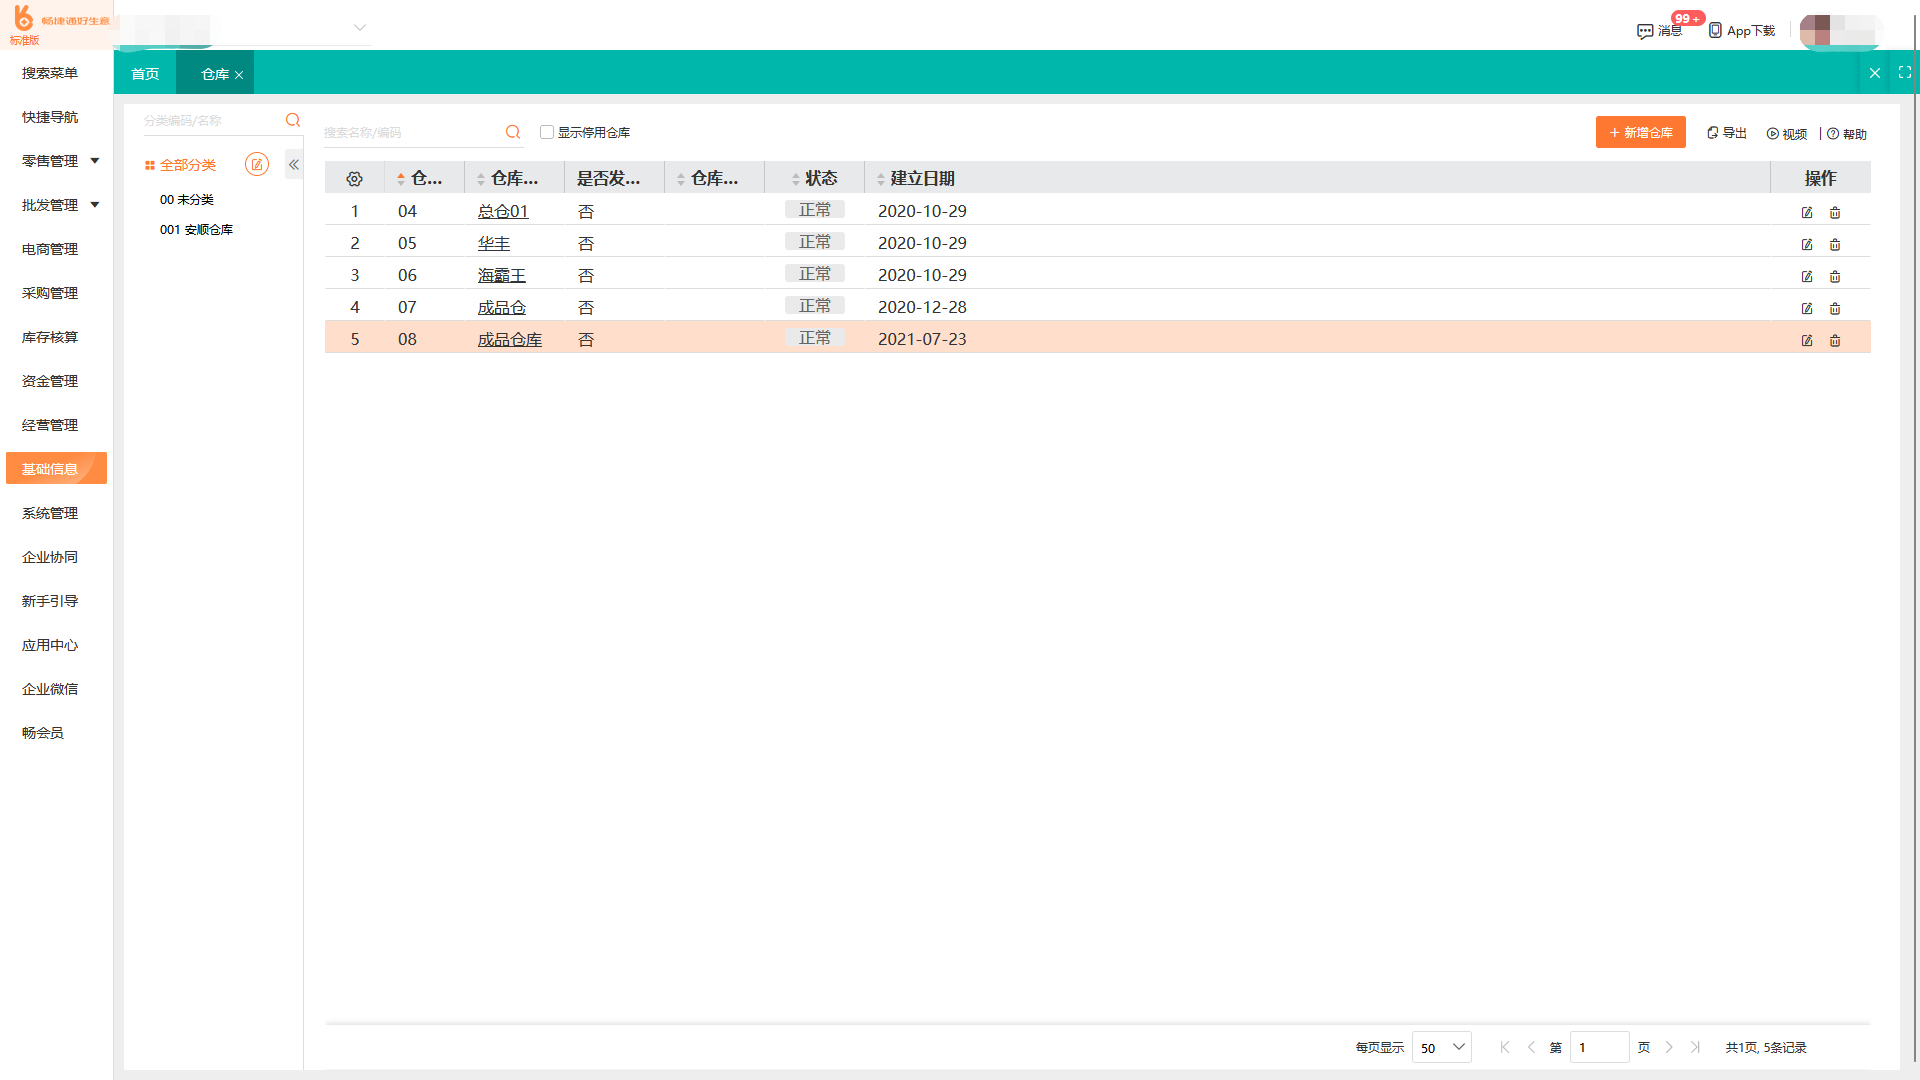Screen dimensions: 1920x1080
Task: Select 仓库 tab in top navigation
Action: tap(214, 74)
